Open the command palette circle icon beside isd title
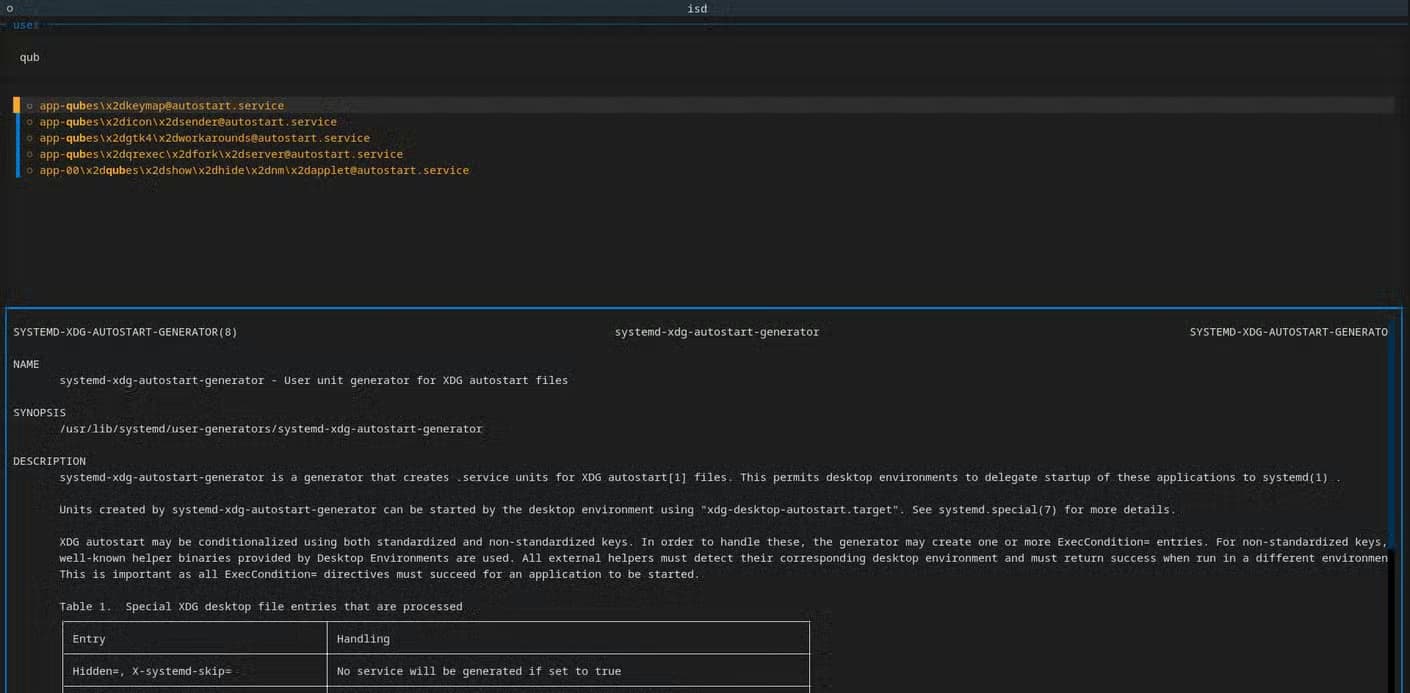 [x=9, y=8]
